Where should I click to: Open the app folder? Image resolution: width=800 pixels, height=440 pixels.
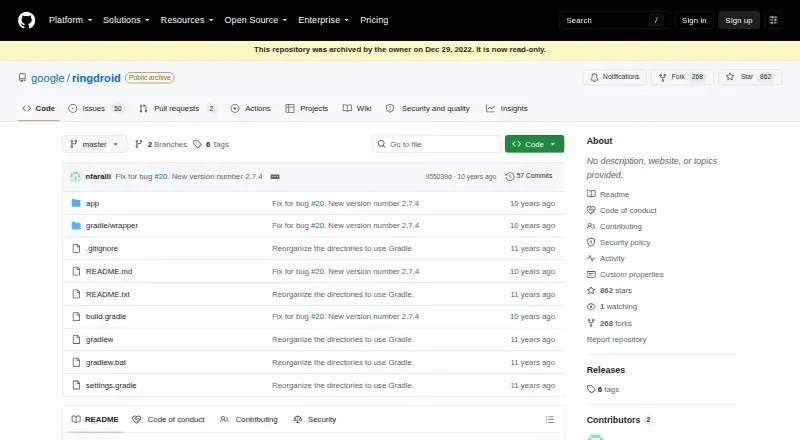click(x=92, y=203)
